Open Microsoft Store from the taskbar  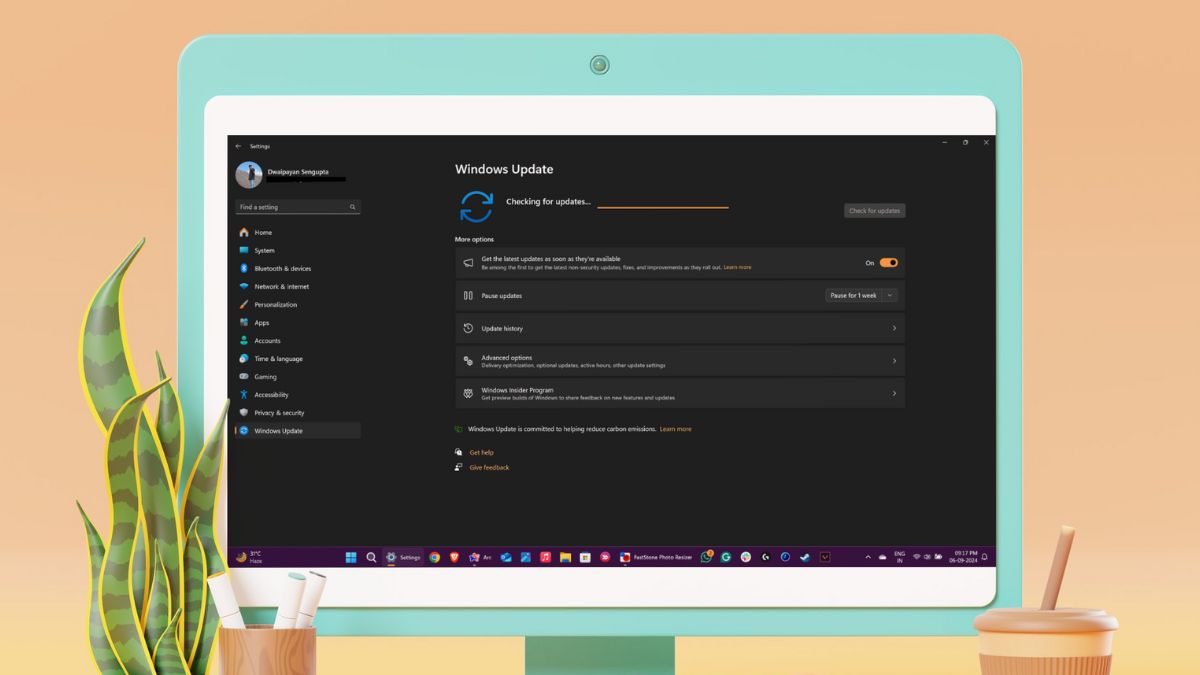(585, 557)
